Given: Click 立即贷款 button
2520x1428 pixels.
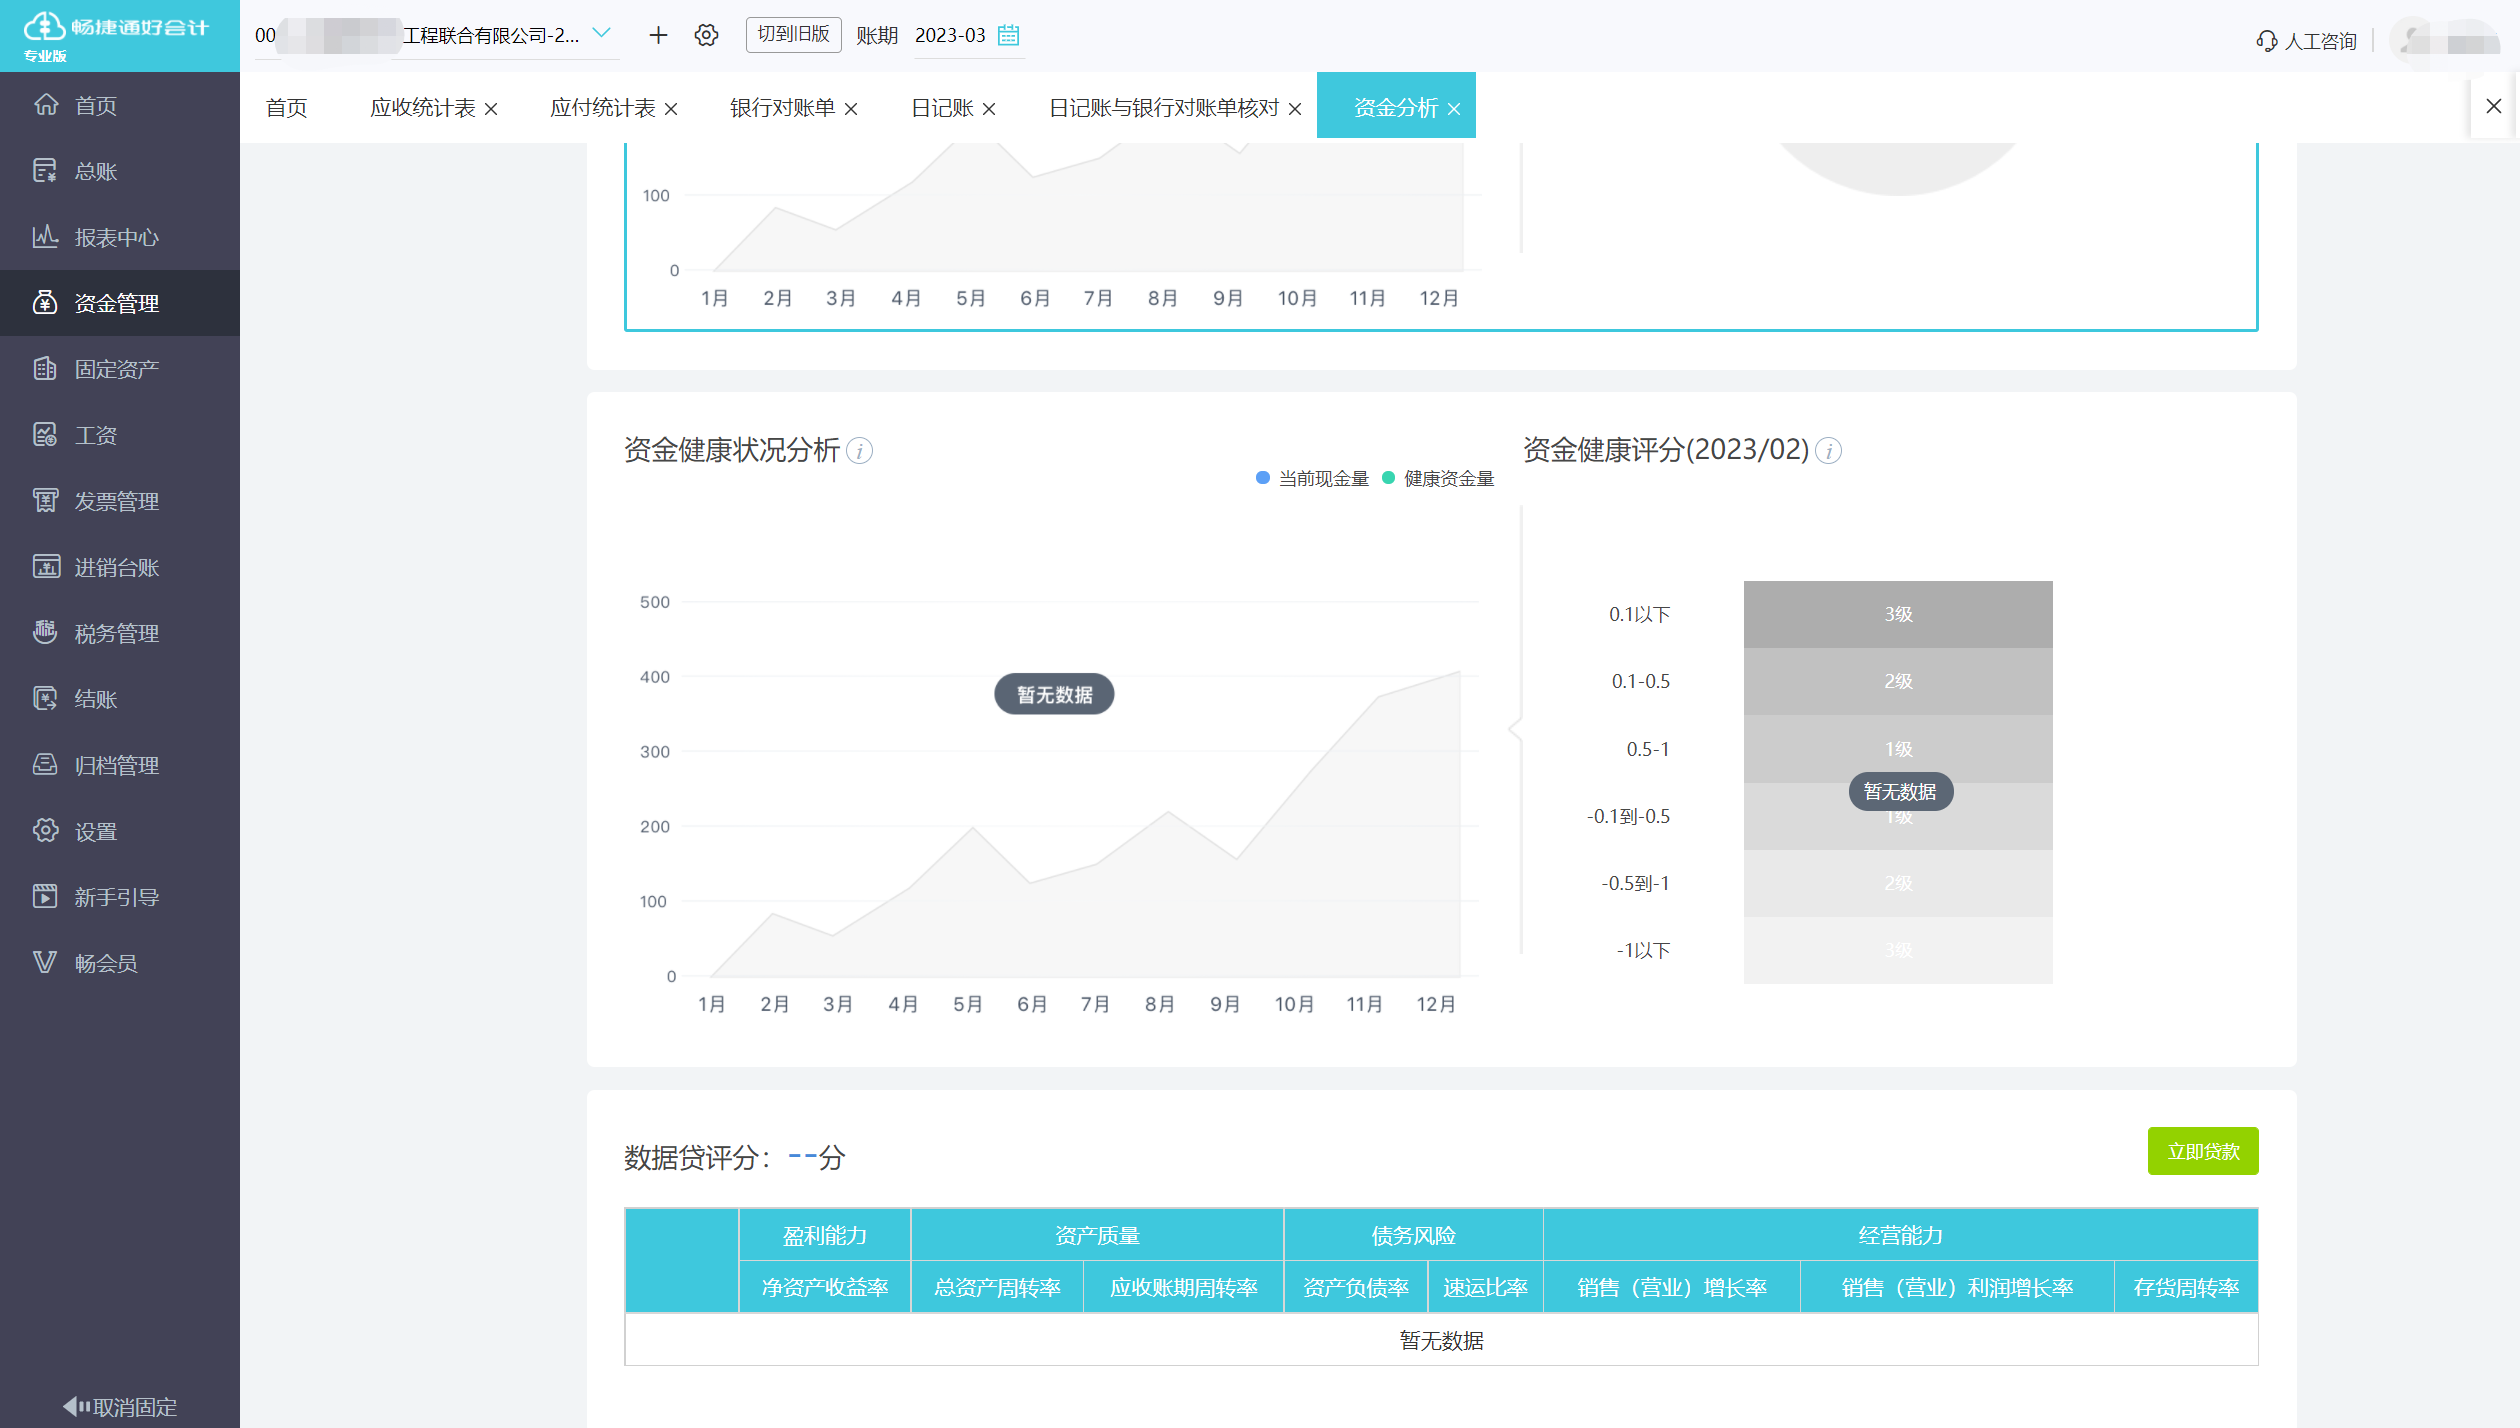Looking at the screenshot, I should pyautogui.click(x=2203, y=1151).
